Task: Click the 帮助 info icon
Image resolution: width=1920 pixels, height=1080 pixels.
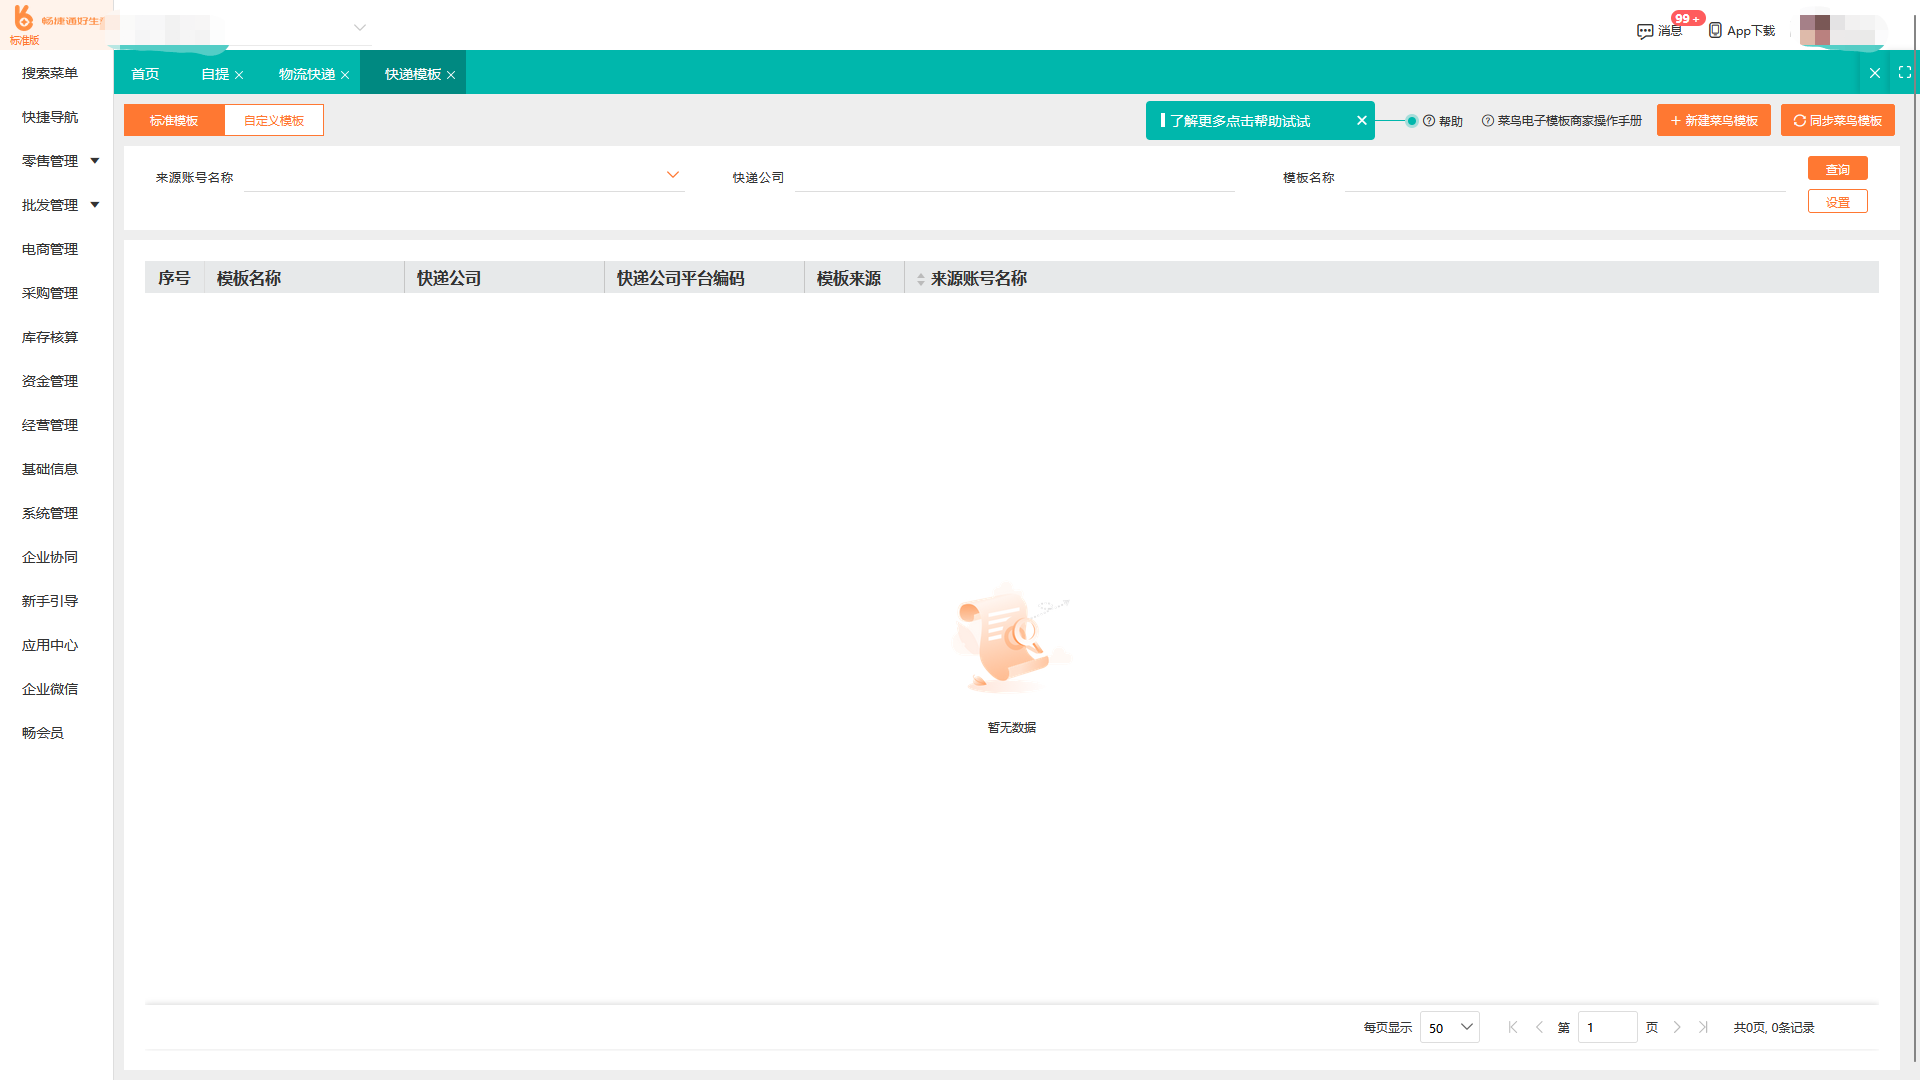Action: pyautogui.click(x=1429, y=120)
